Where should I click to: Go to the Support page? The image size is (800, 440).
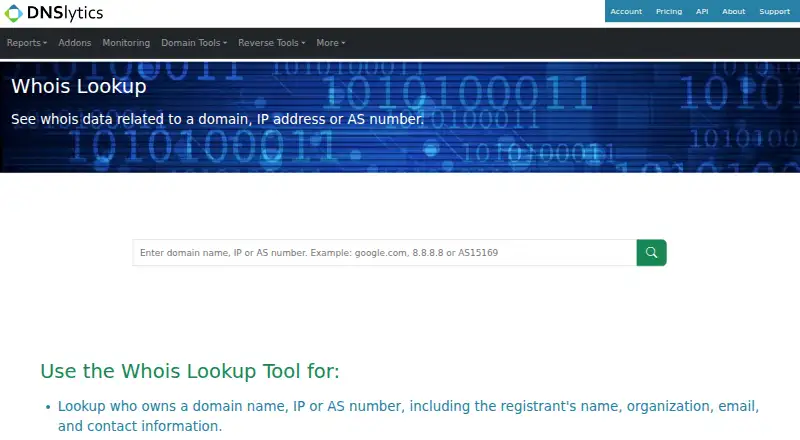pos(774,11)
